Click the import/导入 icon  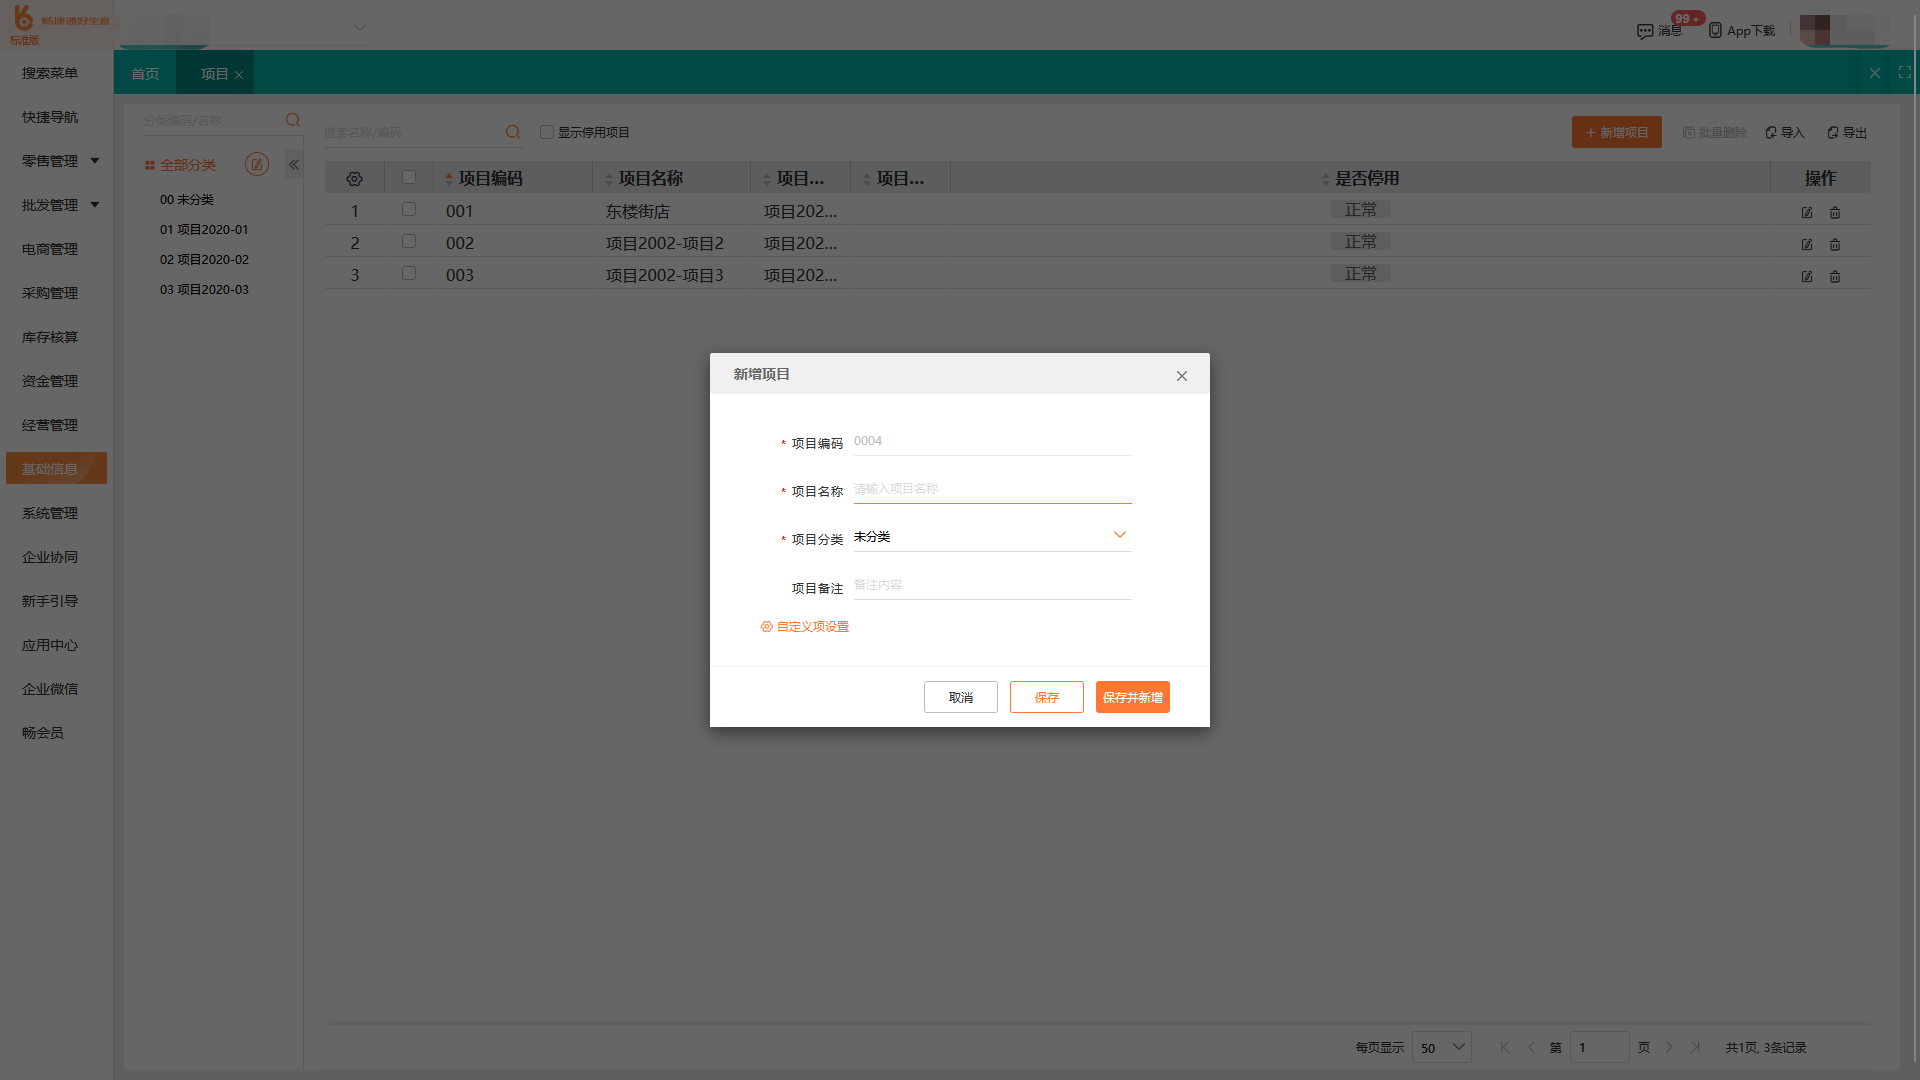[x=1787, y=131]
